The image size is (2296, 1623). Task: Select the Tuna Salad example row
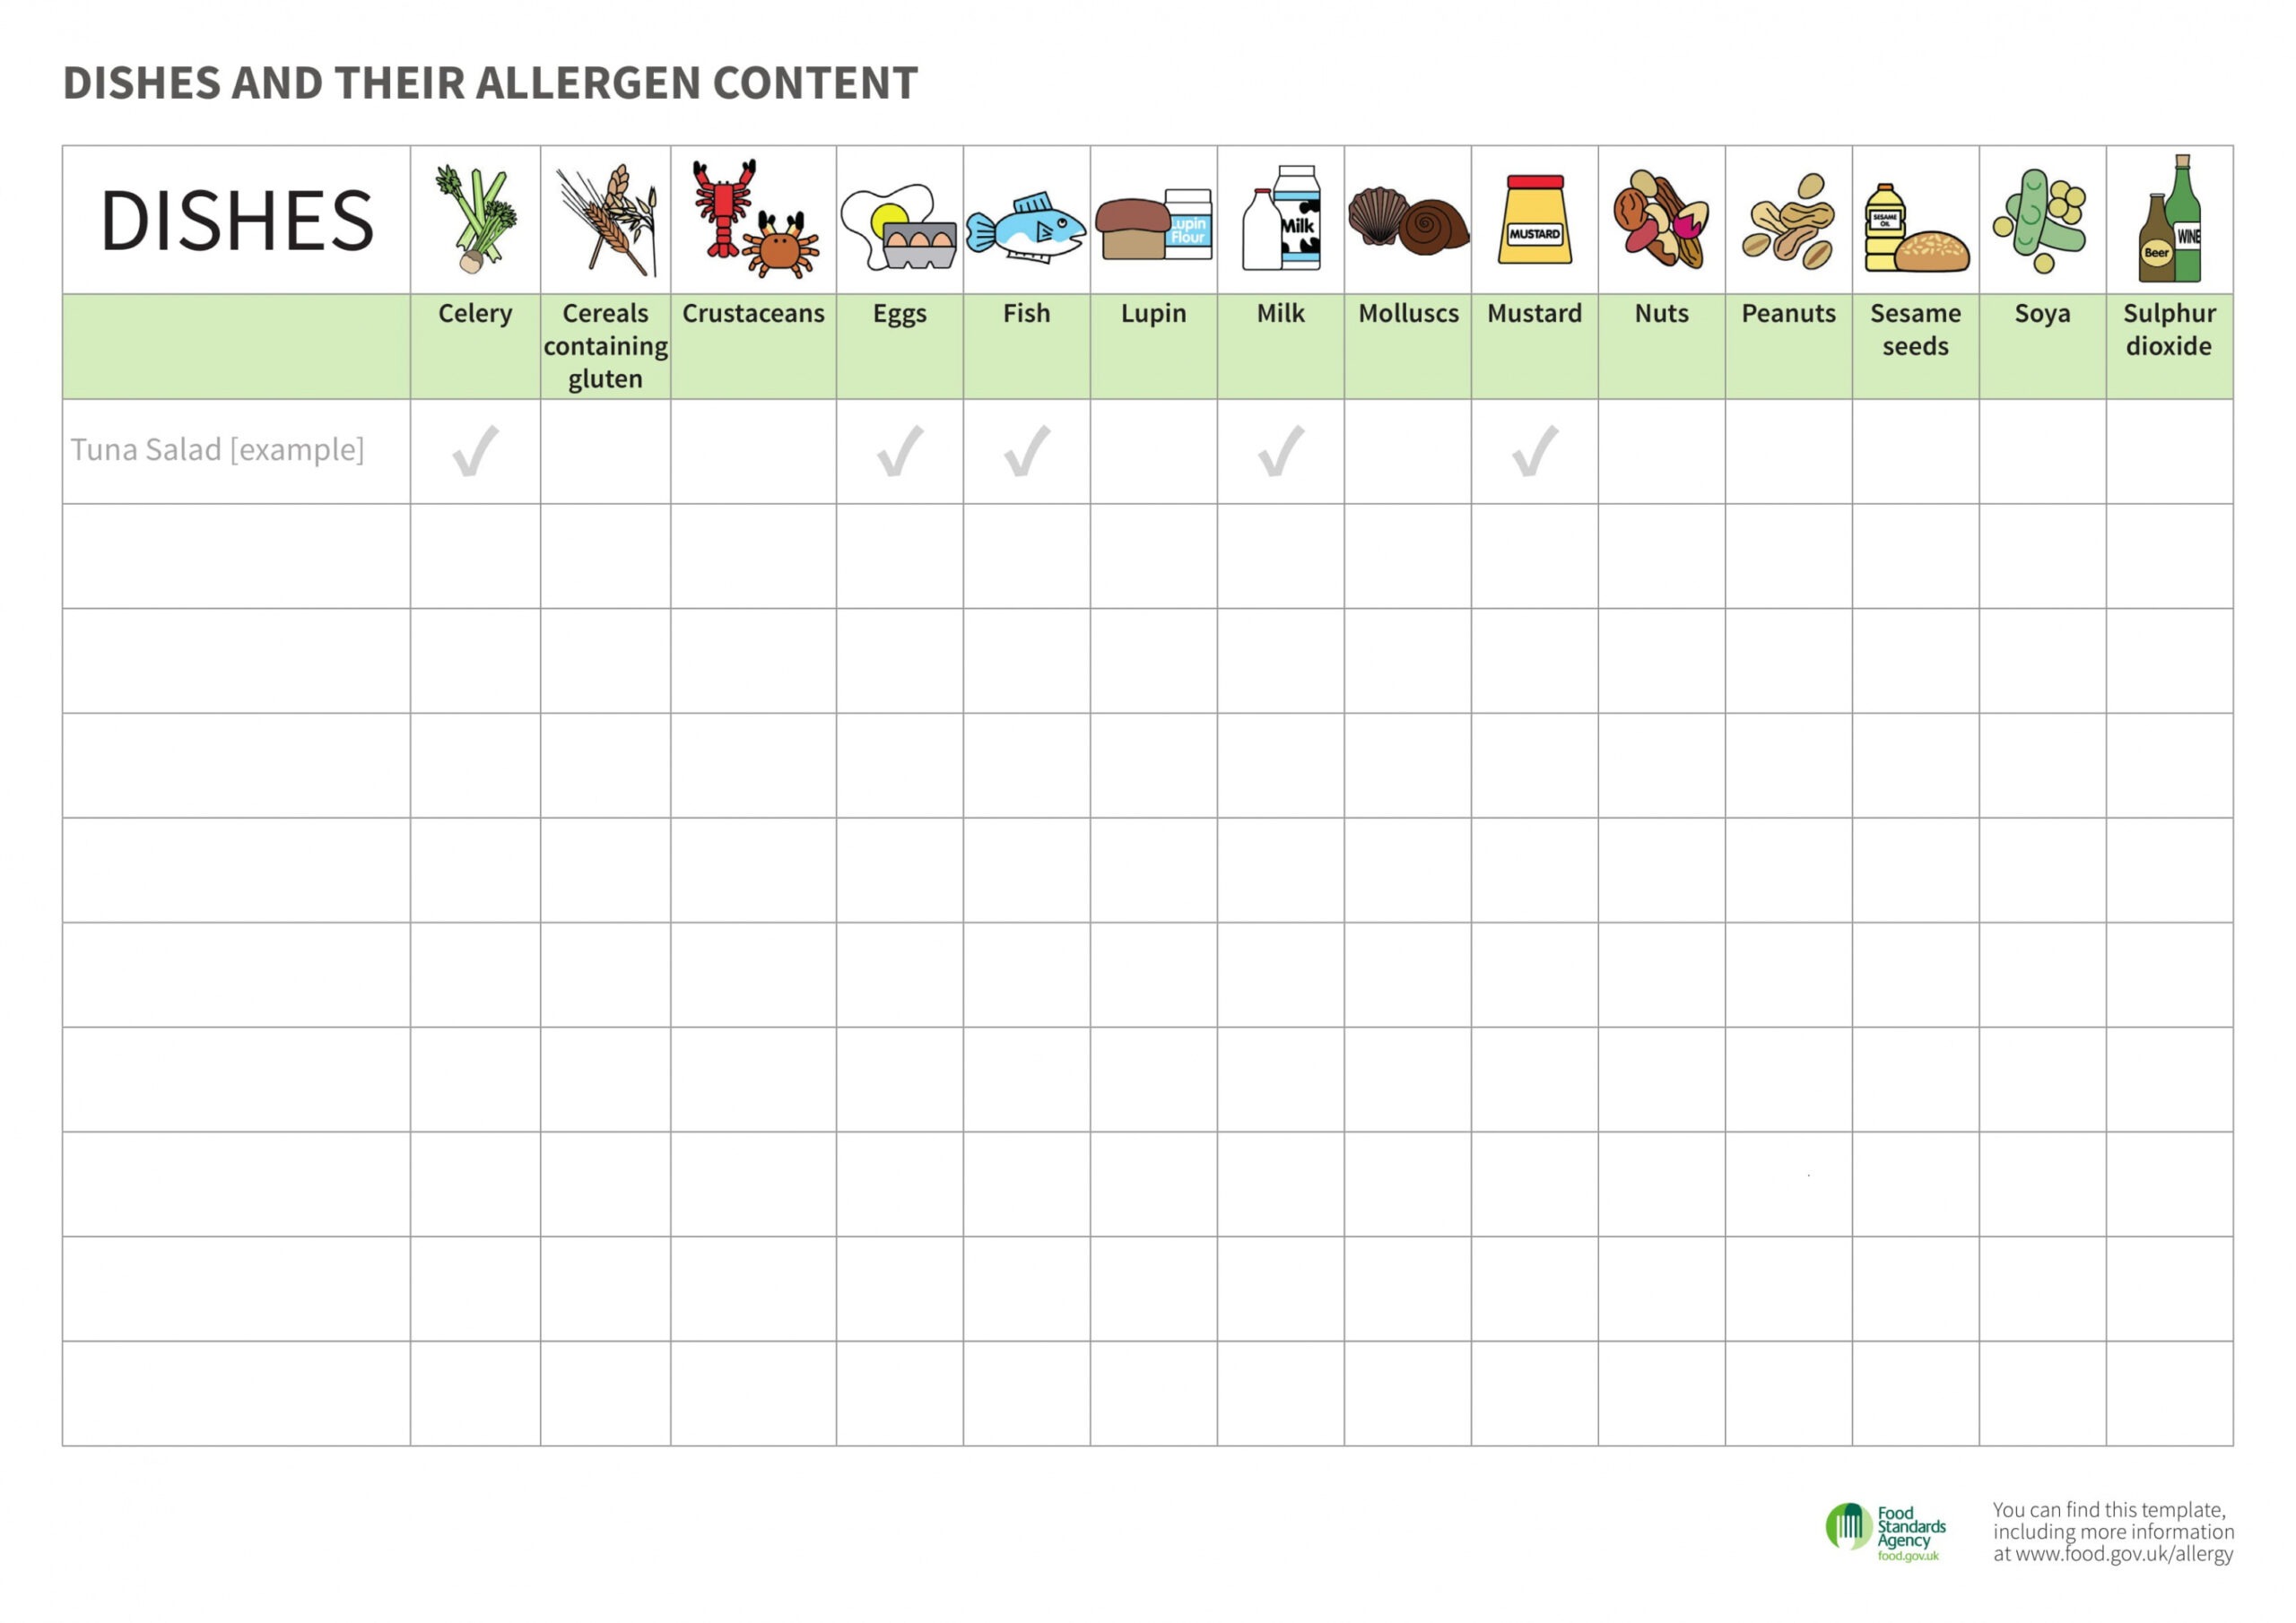(x=223, y=449)
